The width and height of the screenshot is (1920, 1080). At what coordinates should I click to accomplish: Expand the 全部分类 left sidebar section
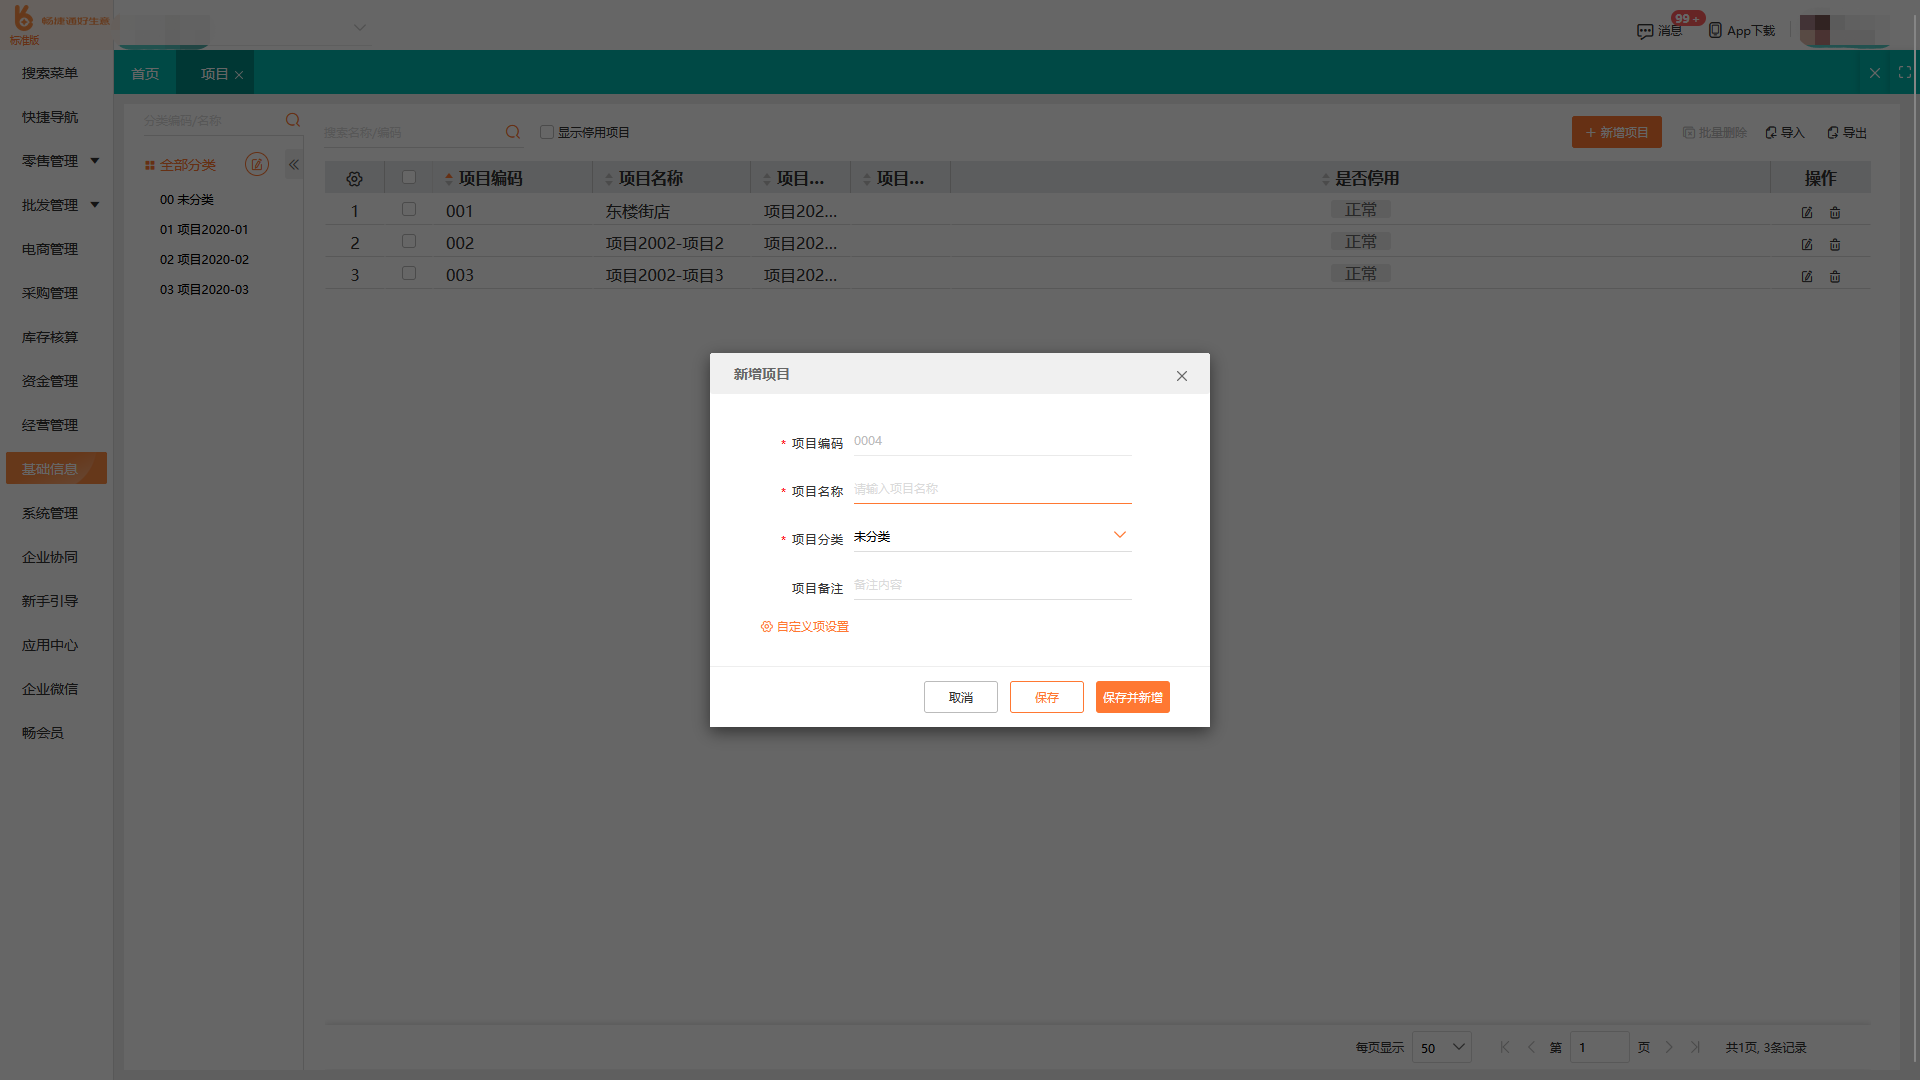coord(294,165)
